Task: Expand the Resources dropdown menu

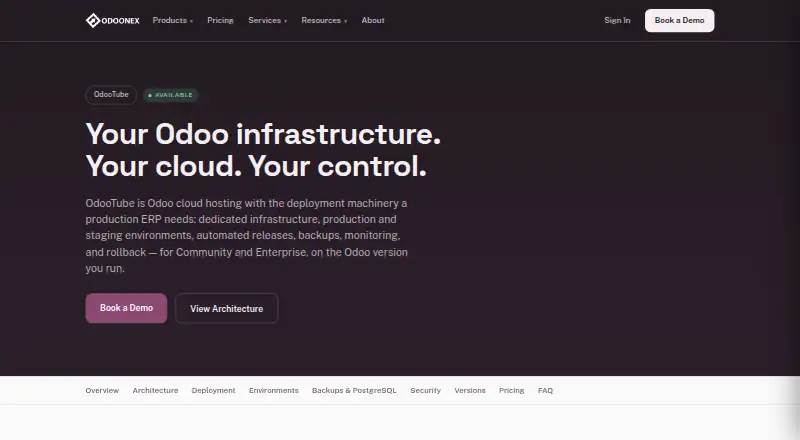Action: tap(324, 20)
